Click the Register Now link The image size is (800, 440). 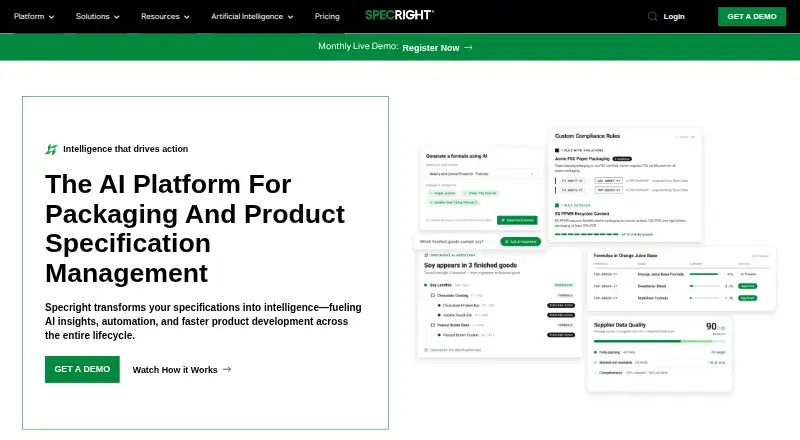(x=431, y=47)
